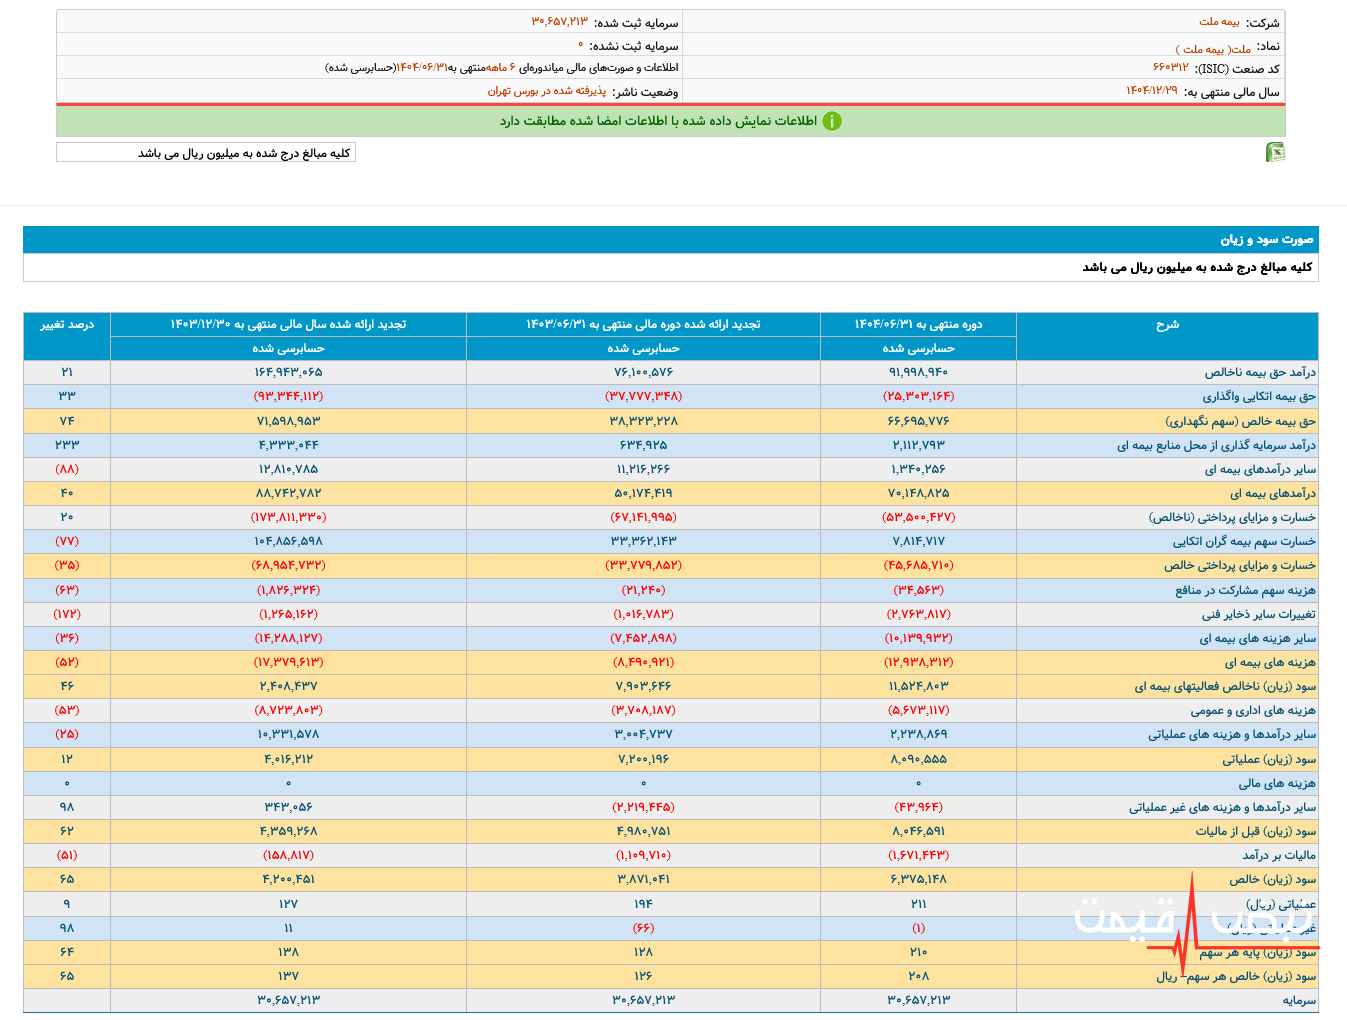Image resolution: width=1347 pixels, height=1020 pixels.
Task: Select the سود (زیان) عملیاتی row label
Action: [1268, 759]
